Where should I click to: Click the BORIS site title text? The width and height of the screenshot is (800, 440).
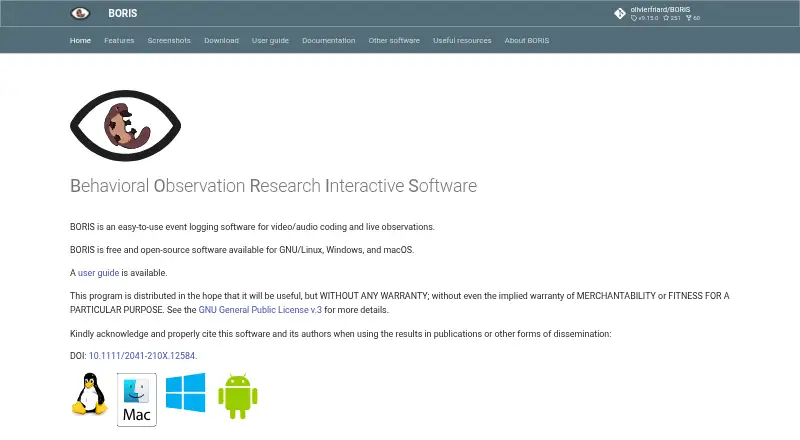(122, 13)
